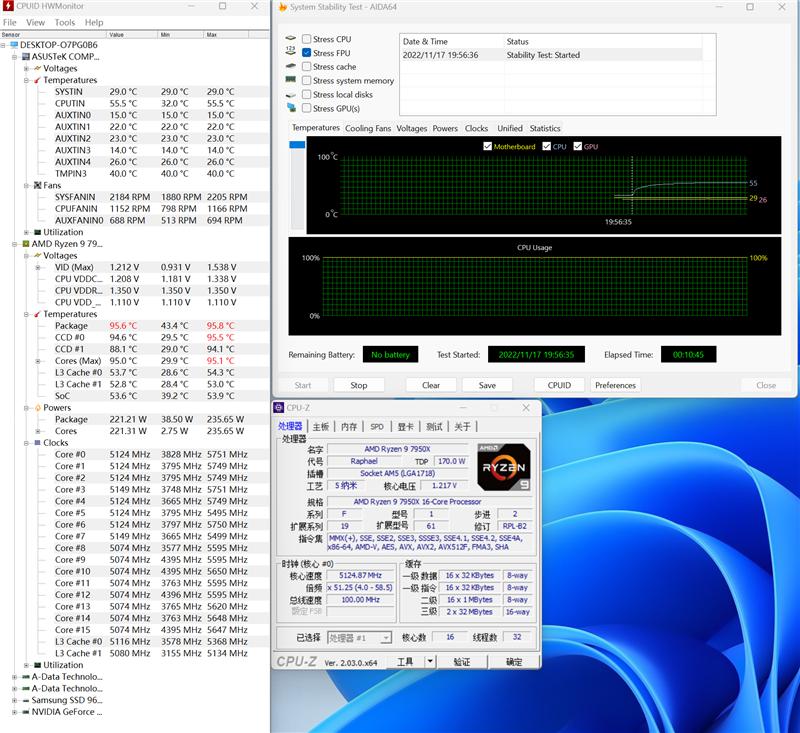The image size is (800, 733).
Task: Click the Stress CPU chip icon
Action: tap(291, 39)
